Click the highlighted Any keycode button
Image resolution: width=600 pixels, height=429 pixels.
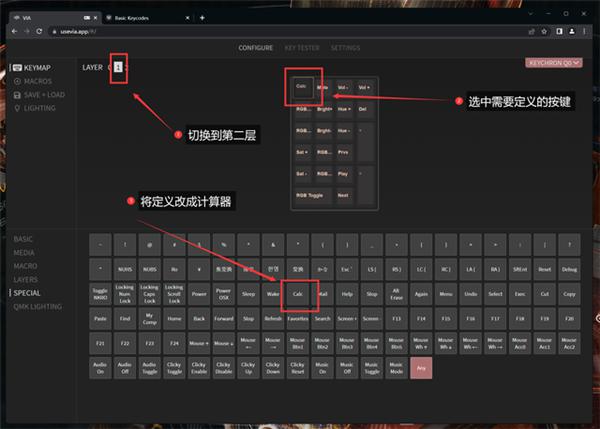(421, 368)
